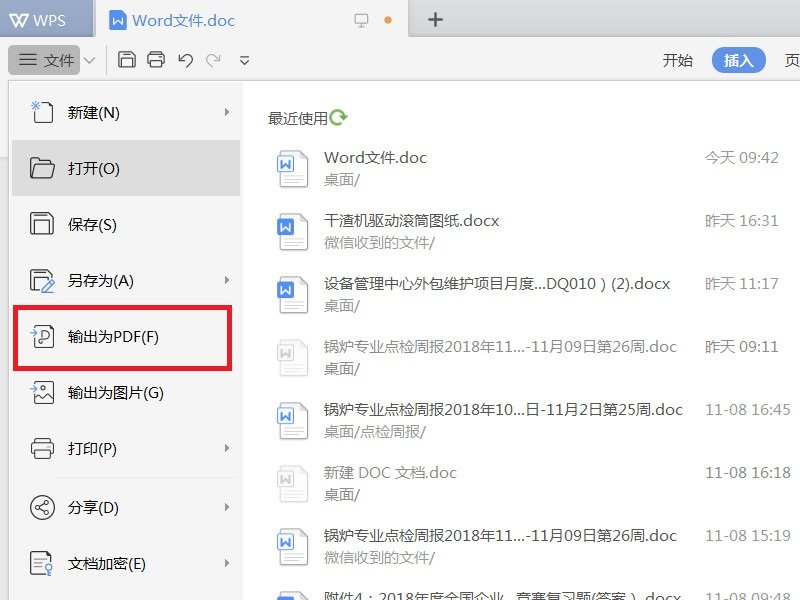The width and height of the screenshot is (800, 600).
Task: Click the Print icon in the quick toolbar
Action: point(156,60)
